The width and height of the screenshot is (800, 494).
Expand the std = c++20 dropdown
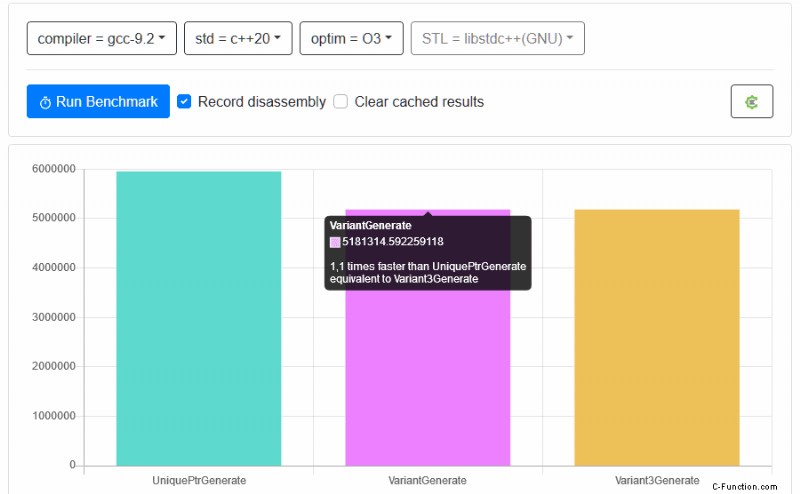click(x=239, y=39)
